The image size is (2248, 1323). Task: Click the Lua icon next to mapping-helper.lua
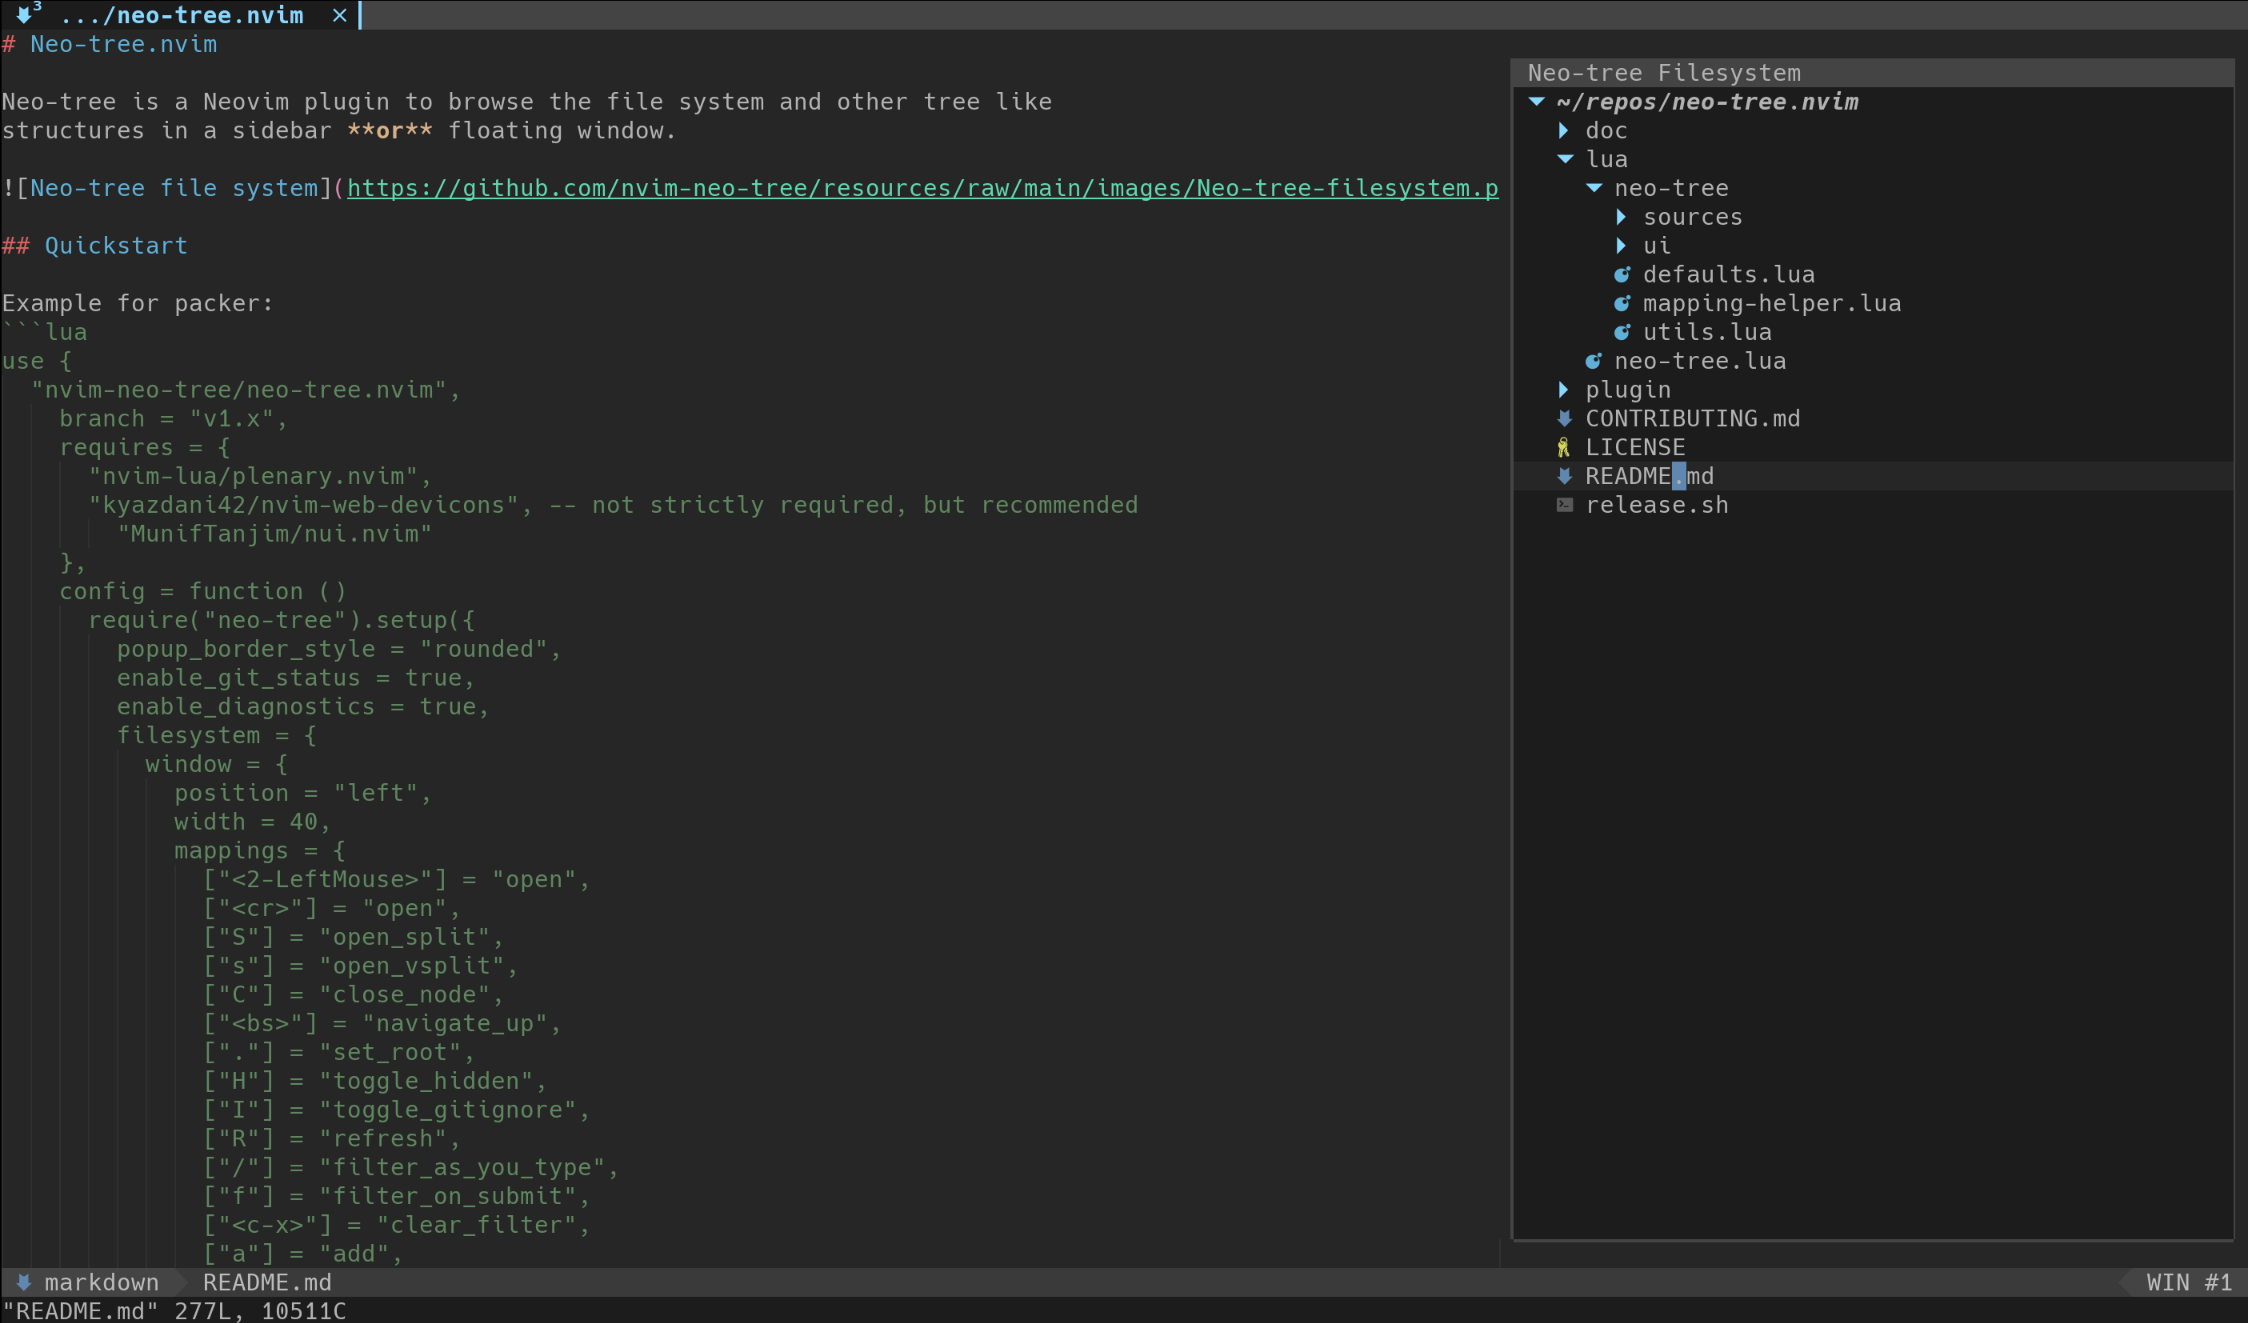[x=1622, y=303]
